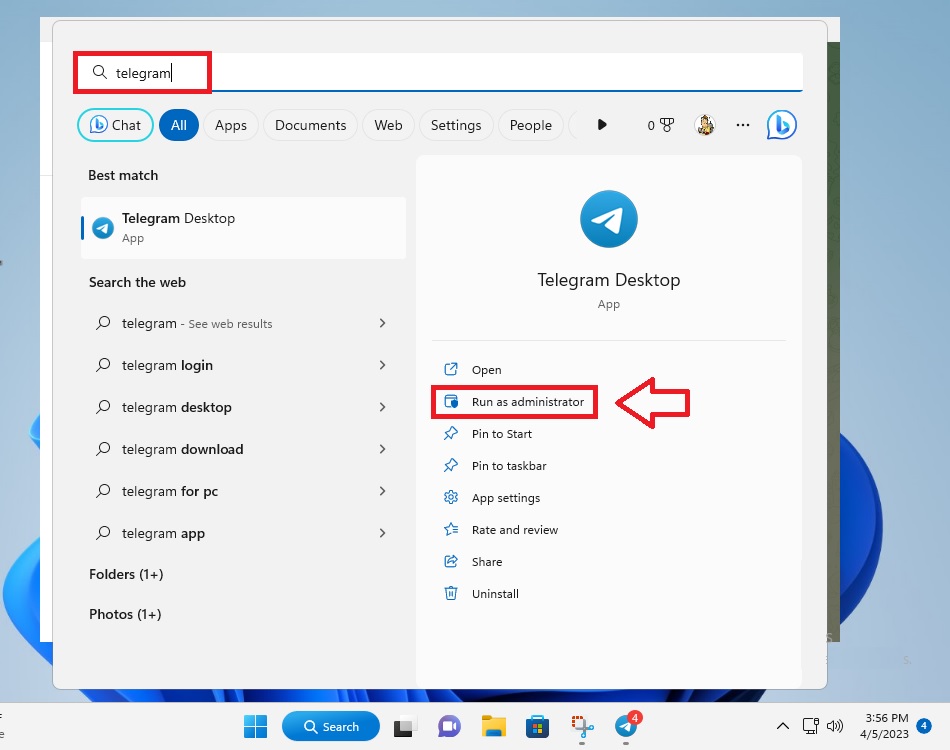The image size is (950, 750).
Task: Select Pin to taskbar
Action: 495,466
